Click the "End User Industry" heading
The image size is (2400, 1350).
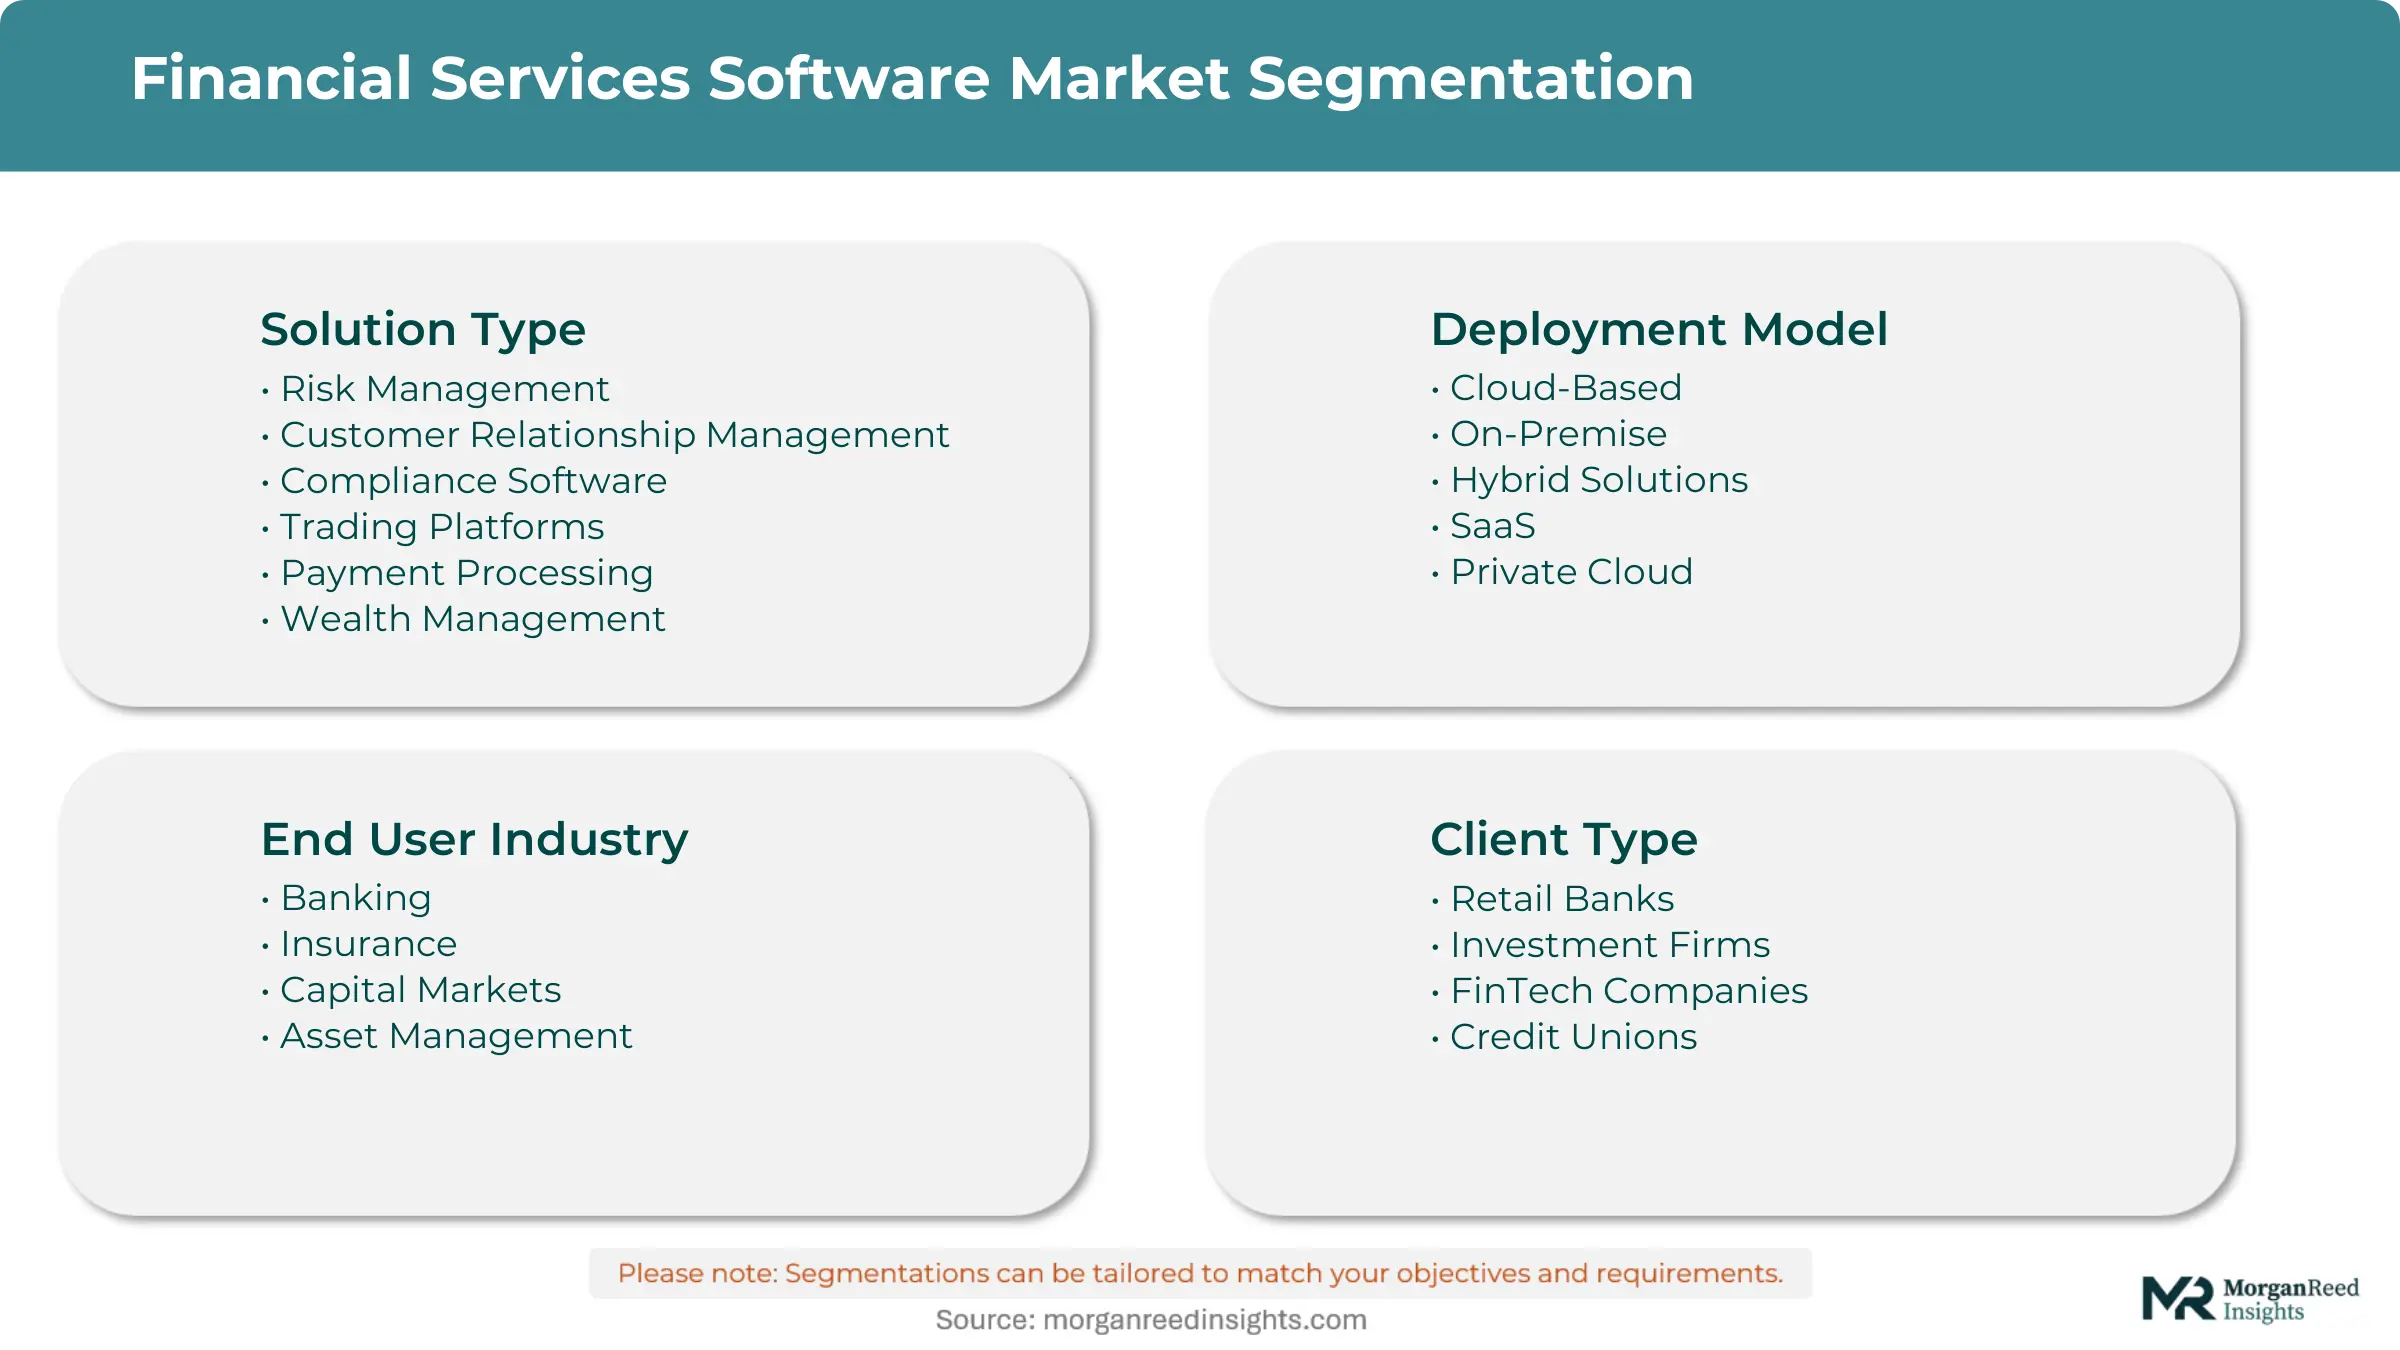pyautogui.click(x=475, y=840)
